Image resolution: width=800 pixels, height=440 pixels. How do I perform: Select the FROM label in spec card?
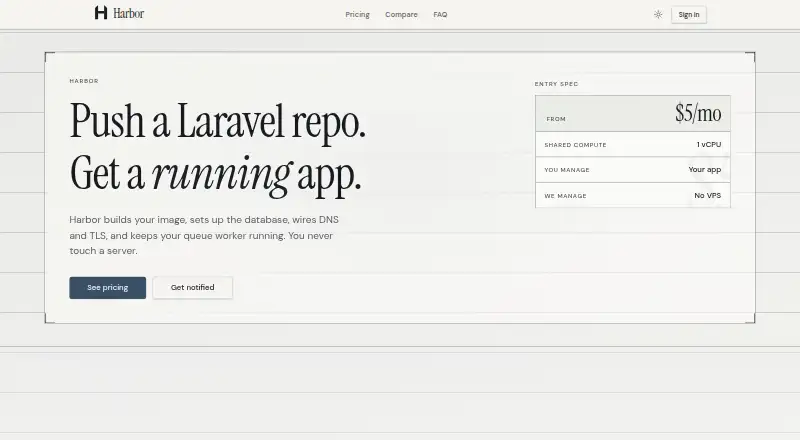coord(556,119)
